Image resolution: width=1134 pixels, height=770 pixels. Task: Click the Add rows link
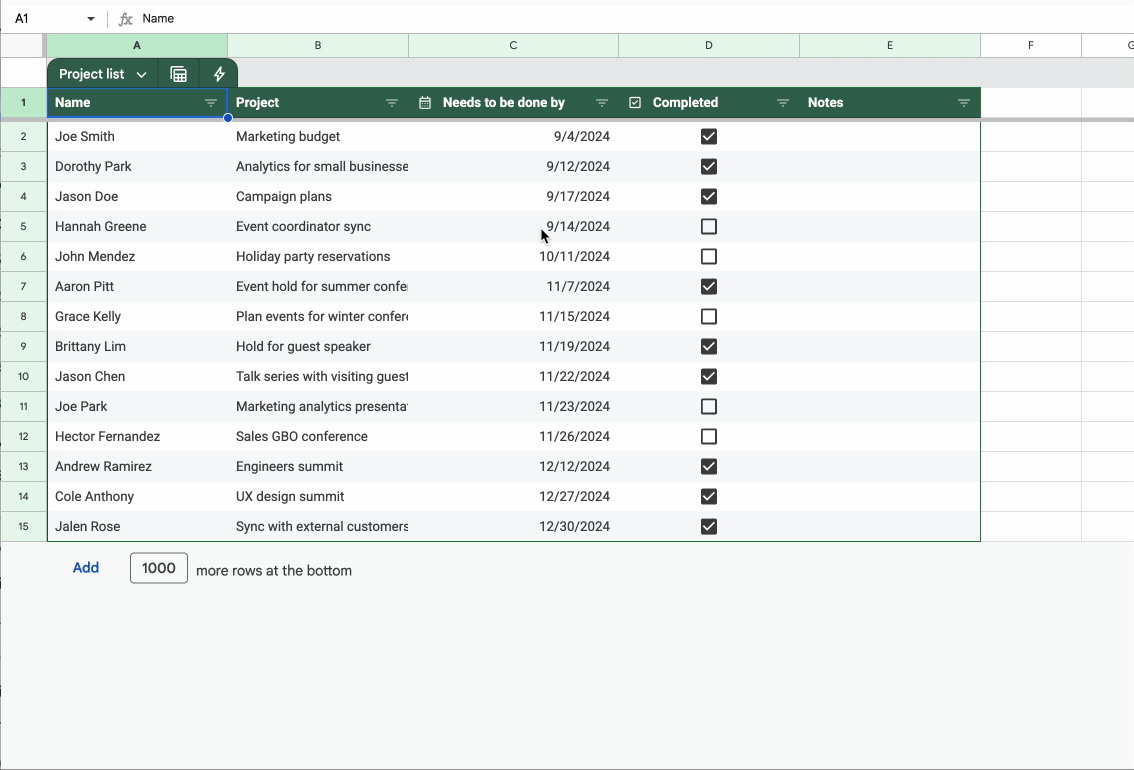pos(86,567)
